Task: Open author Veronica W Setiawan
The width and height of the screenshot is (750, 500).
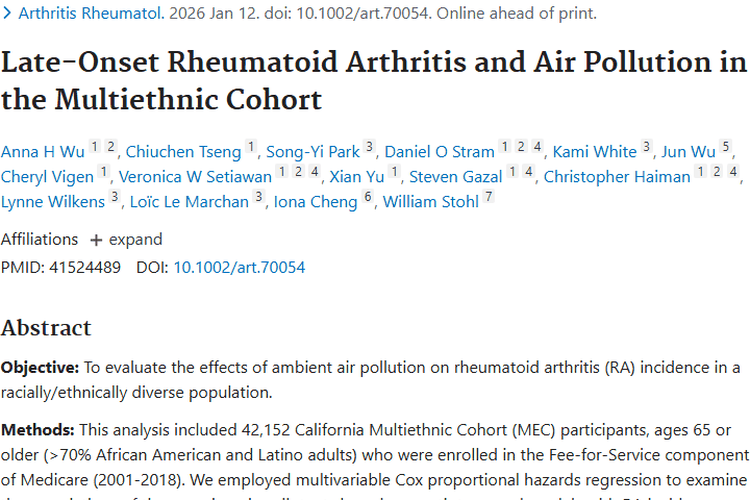Action: [195, 177]
